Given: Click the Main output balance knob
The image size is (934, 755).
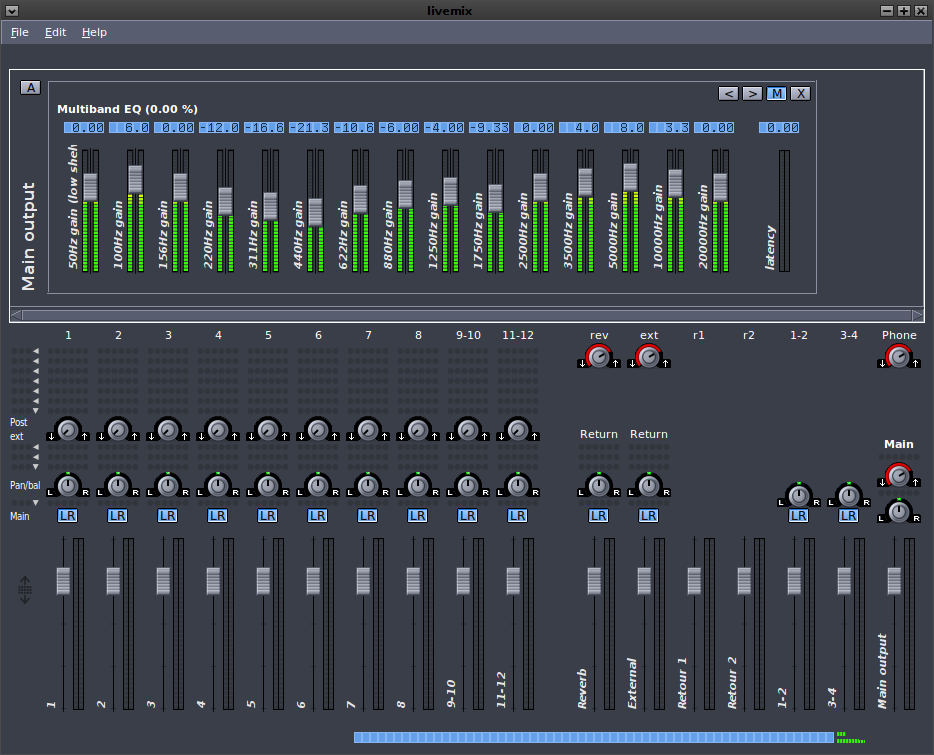Looking at the screenshot, I should pos(899,512).
